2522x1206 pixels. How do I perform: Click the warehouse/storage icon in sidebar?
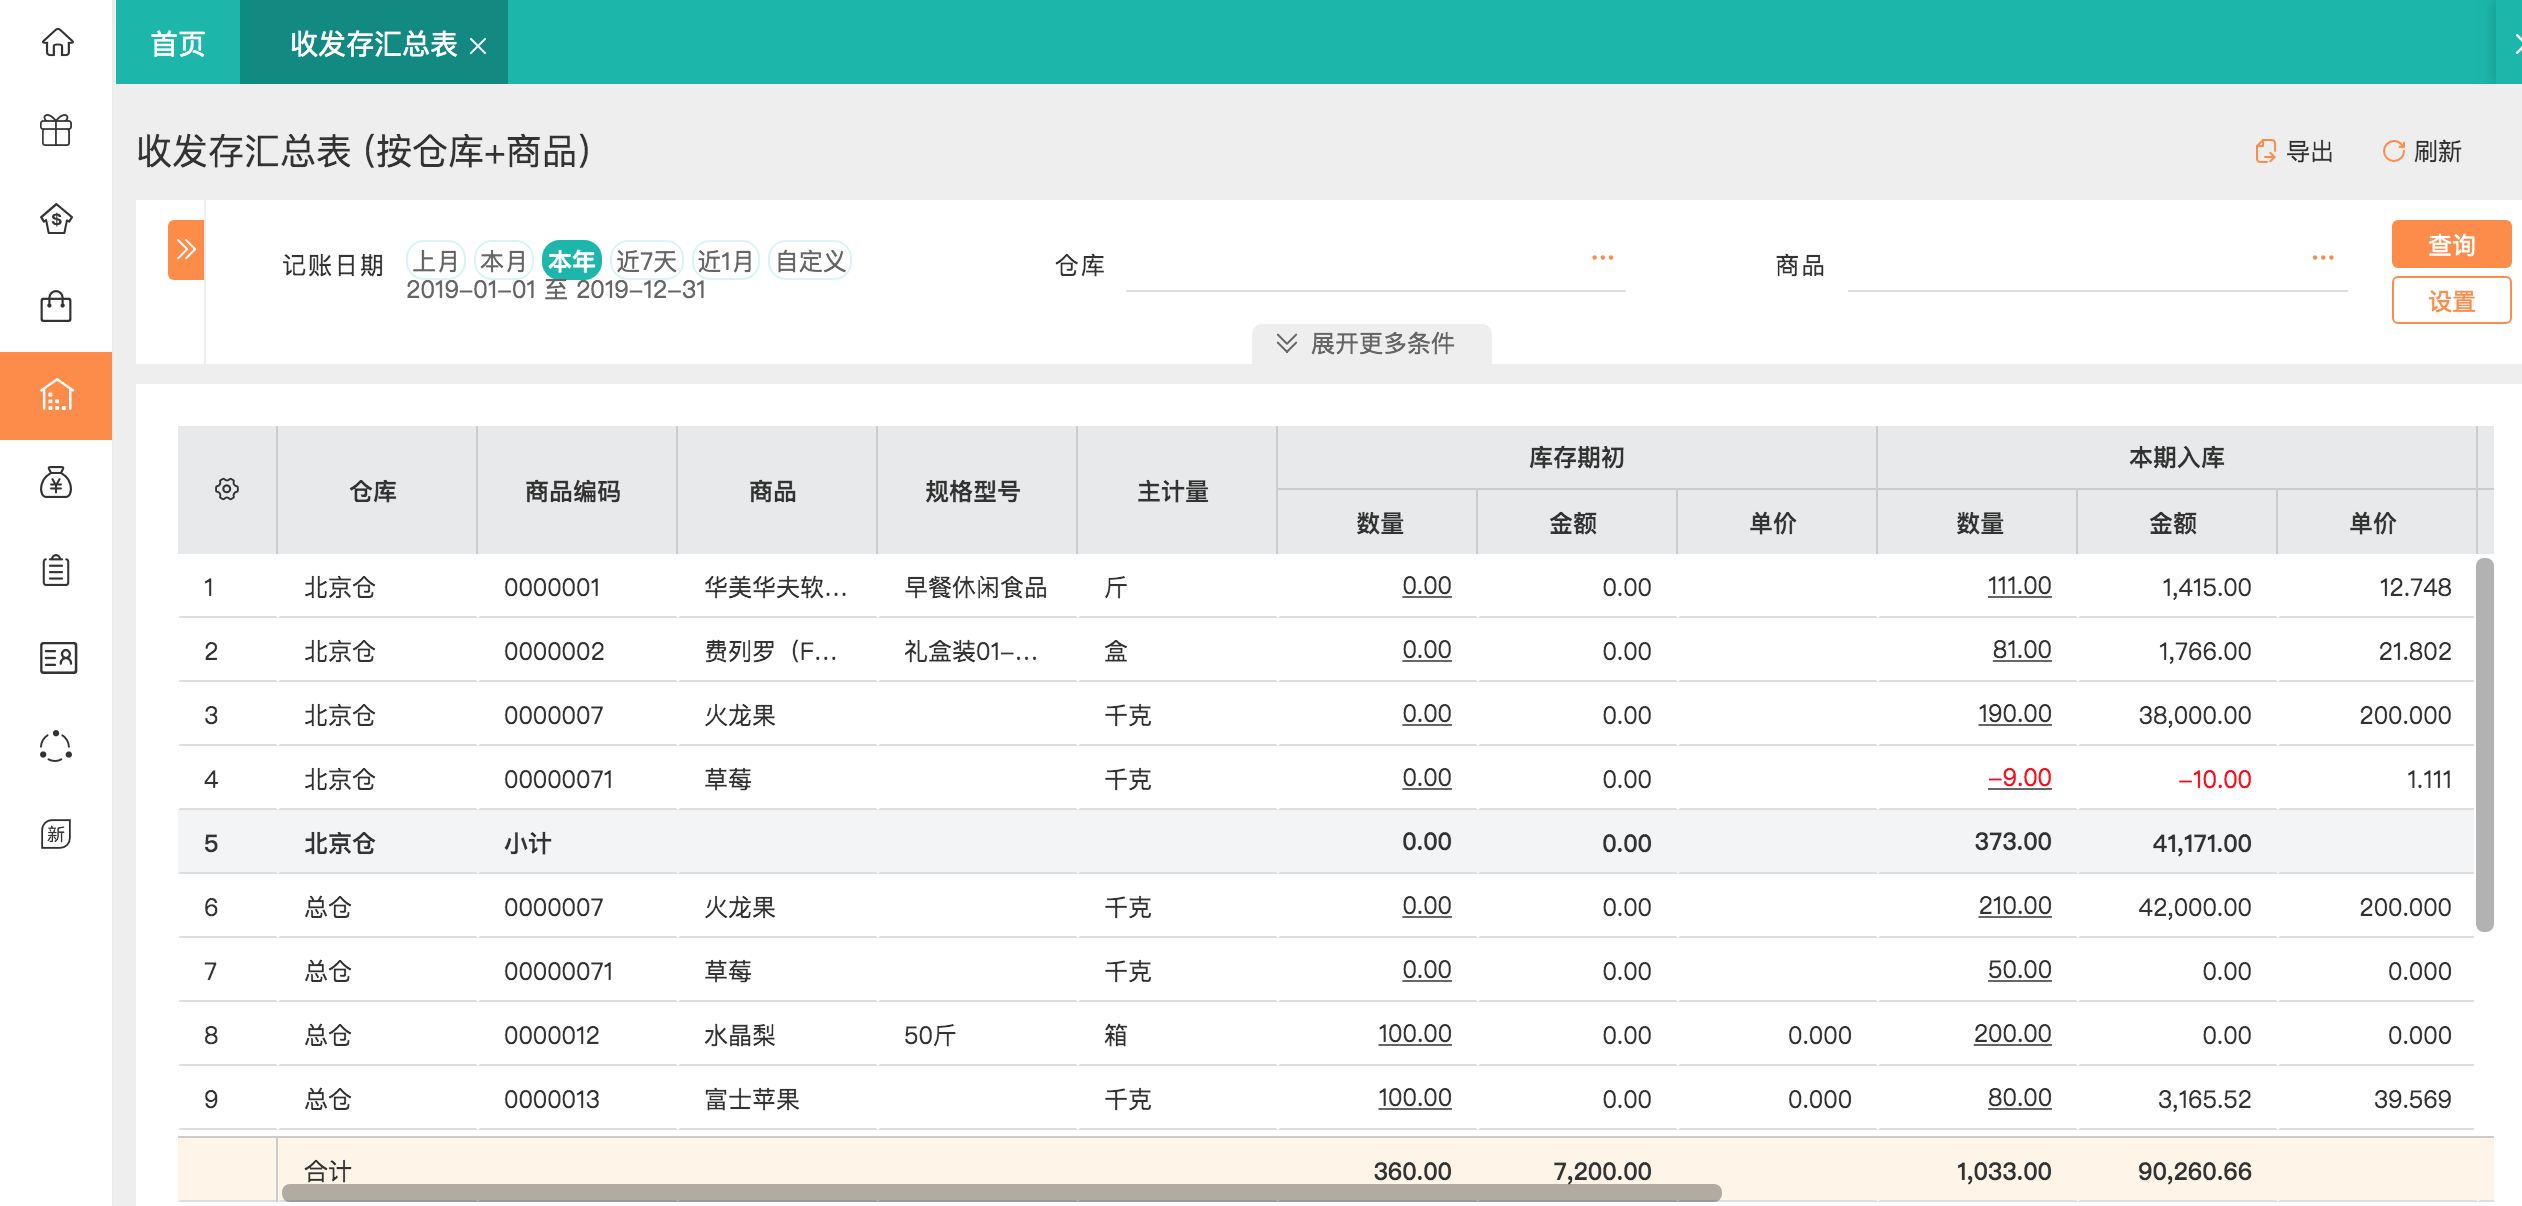click(56, 394)
